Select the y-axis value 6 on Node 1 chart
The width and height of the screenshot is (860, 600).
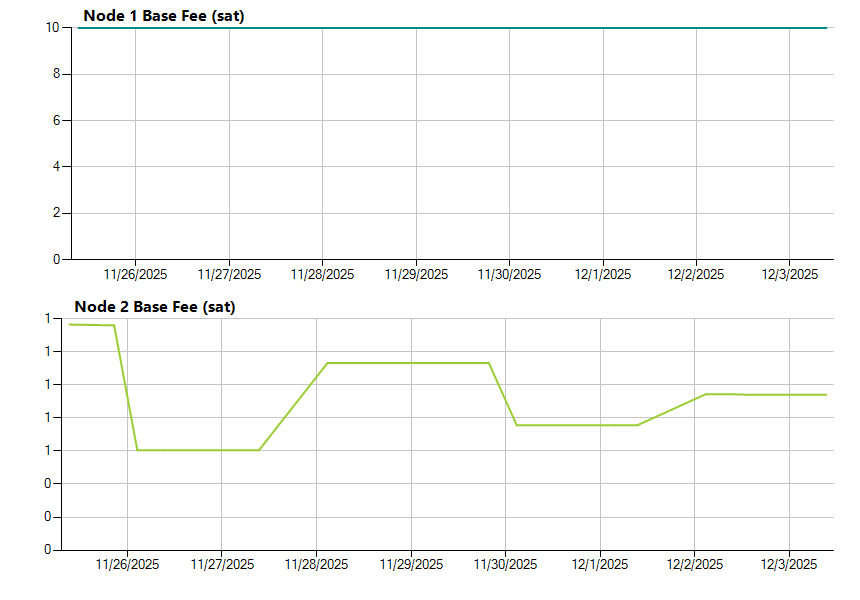click(56, 121)
